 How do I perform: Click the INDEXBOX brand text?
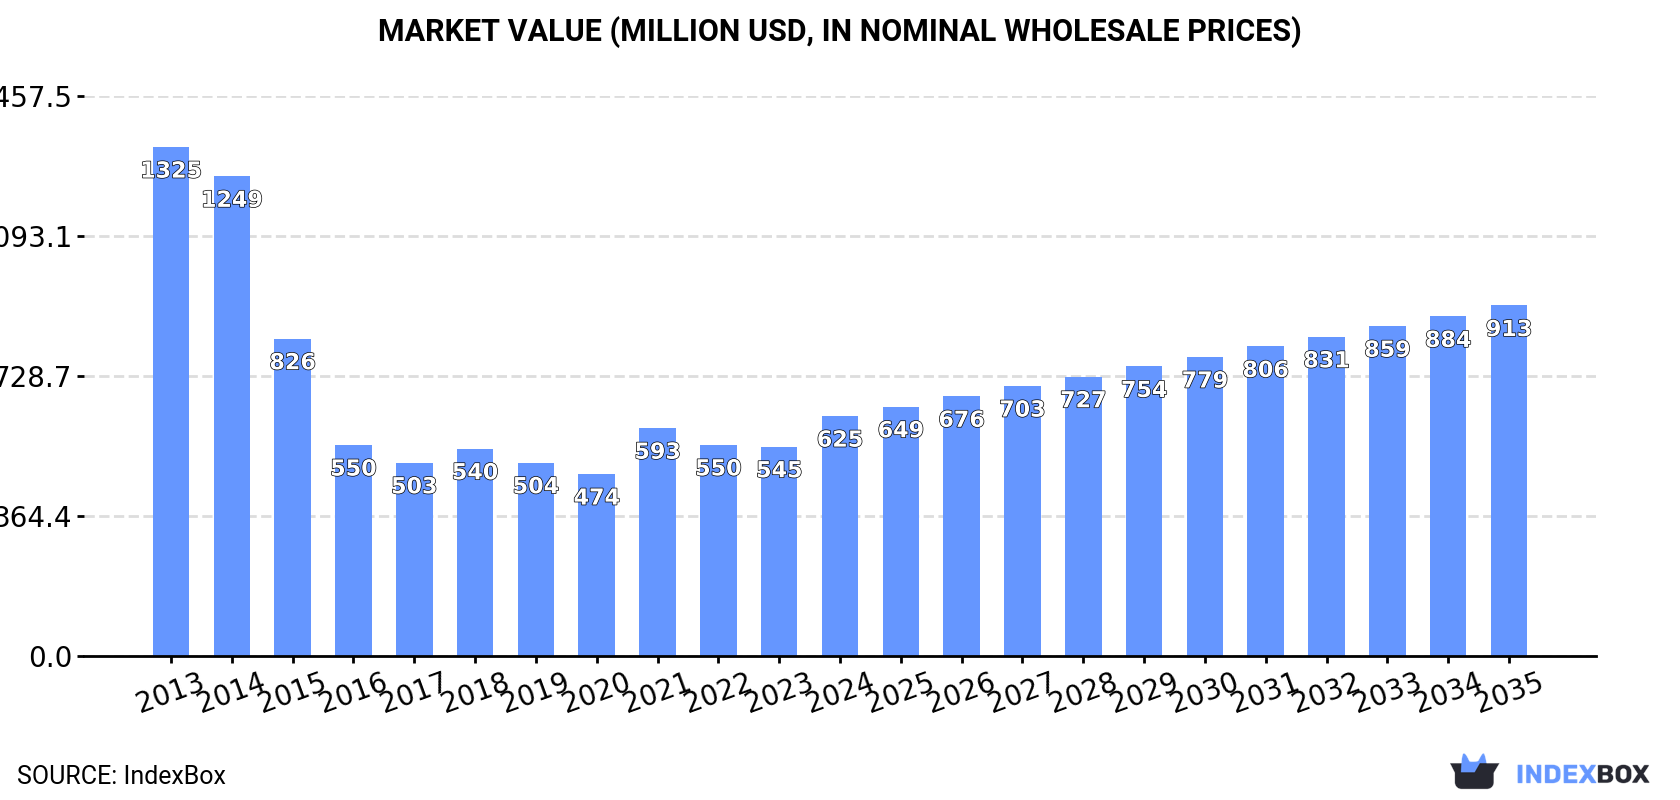point(1582,774)
